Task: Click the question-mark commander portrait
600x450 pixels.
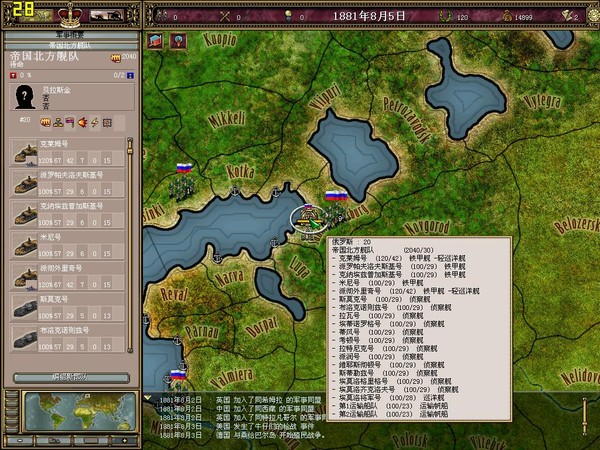Action: [23, 97]
